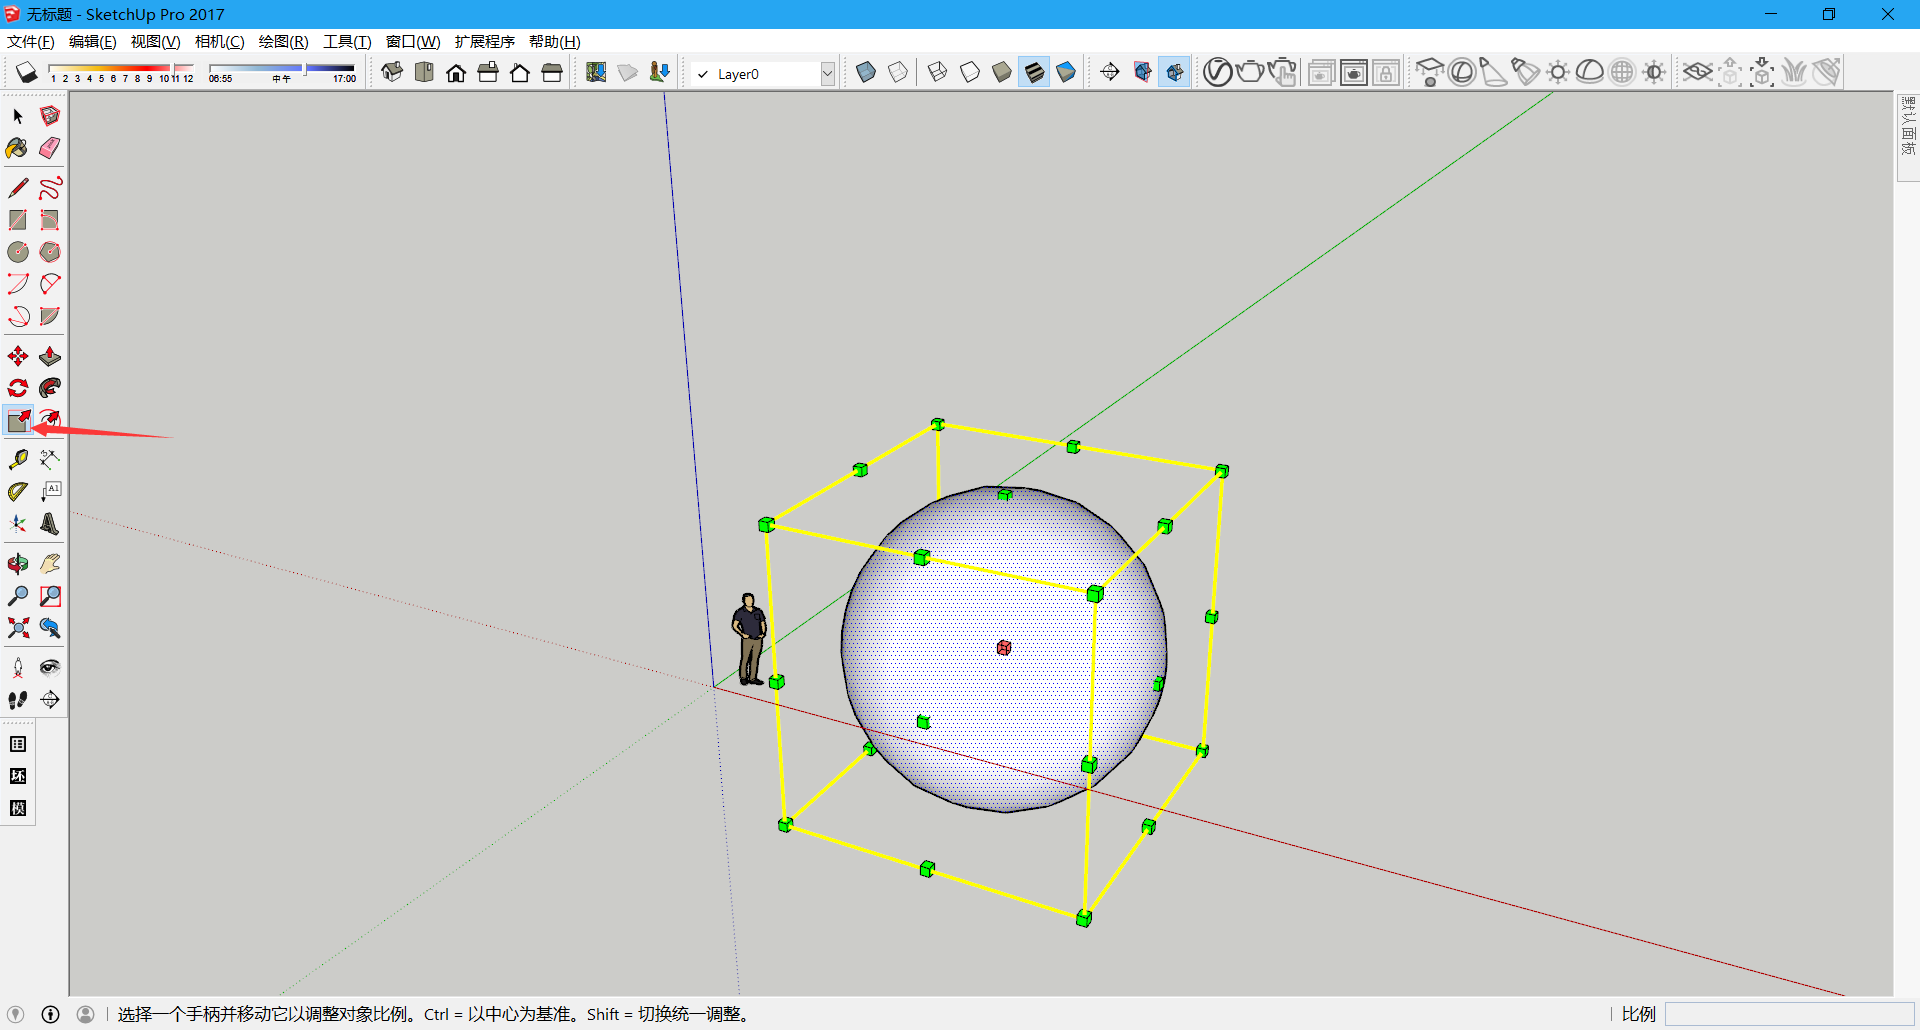Choose the Rotate tool
Screen dimensions: 1920x1030
click(17, 389)
